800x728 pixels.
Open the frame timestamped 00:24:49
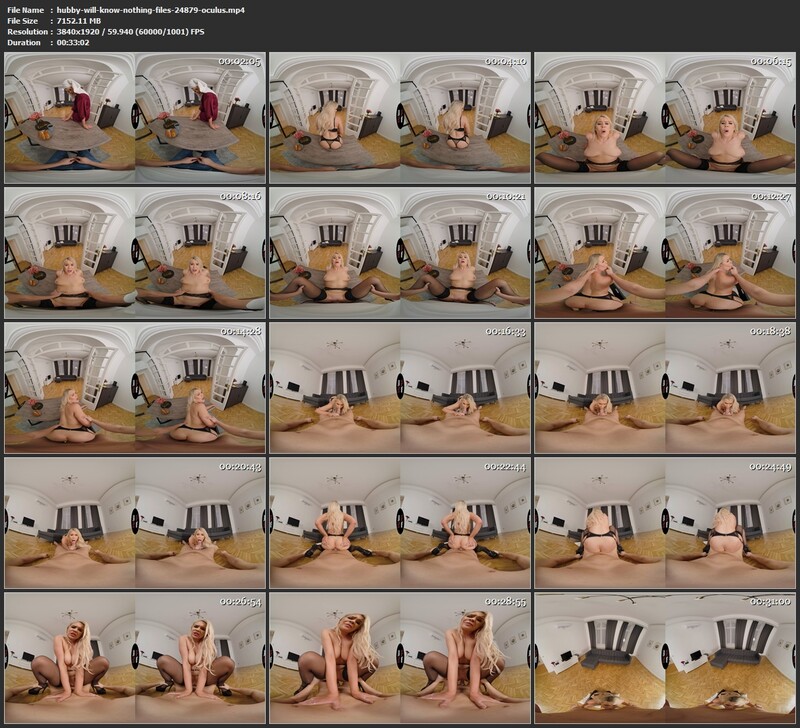coord(665,521)
